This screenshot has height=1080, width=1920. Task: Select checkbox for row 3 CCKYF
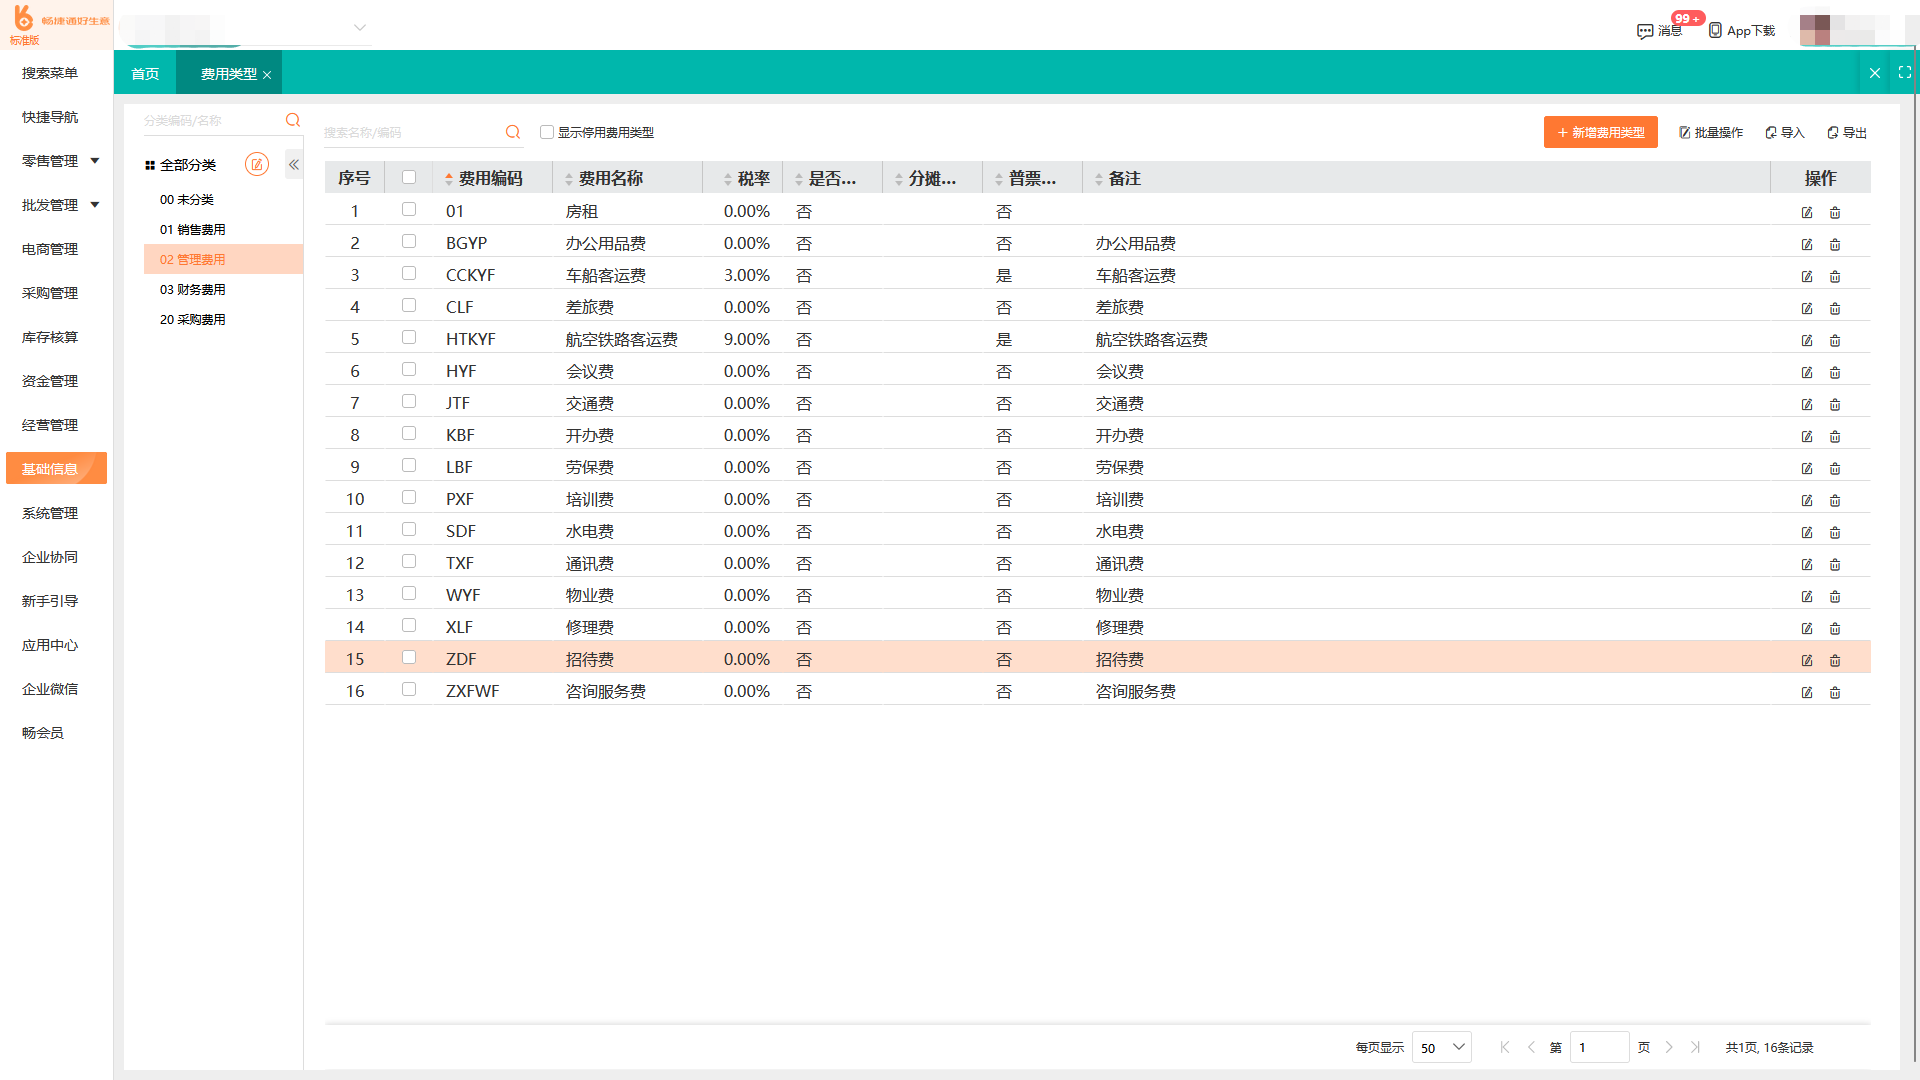409,274
